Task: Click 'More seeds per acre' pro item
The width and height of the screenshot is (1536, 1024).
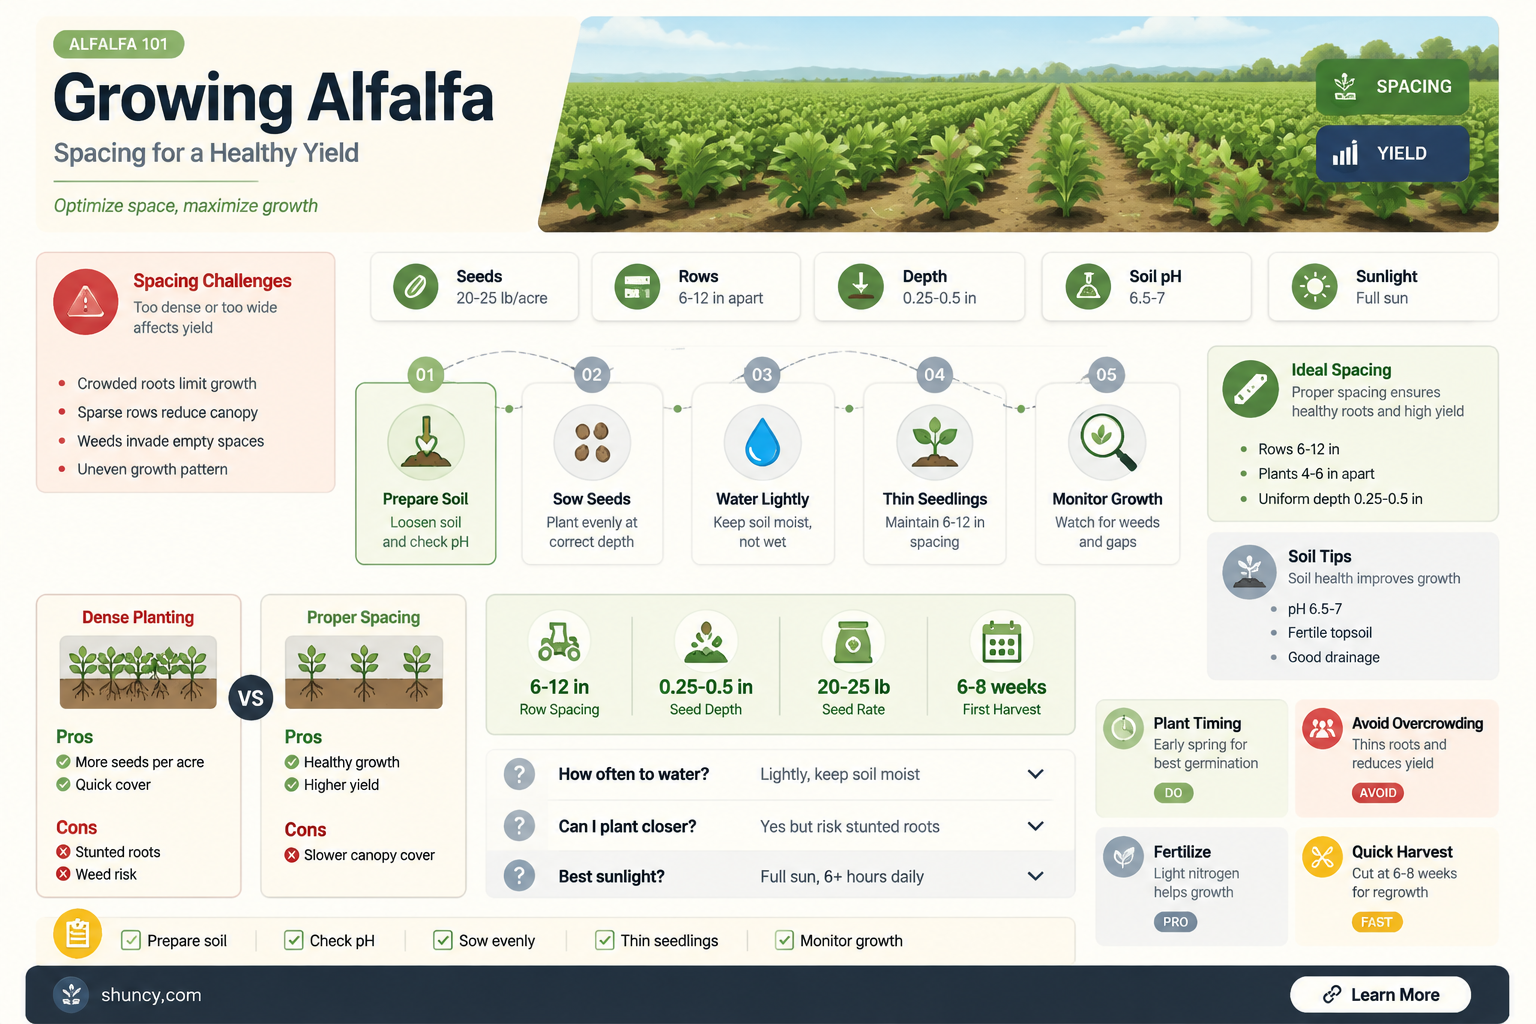Action: coord(140,762)
